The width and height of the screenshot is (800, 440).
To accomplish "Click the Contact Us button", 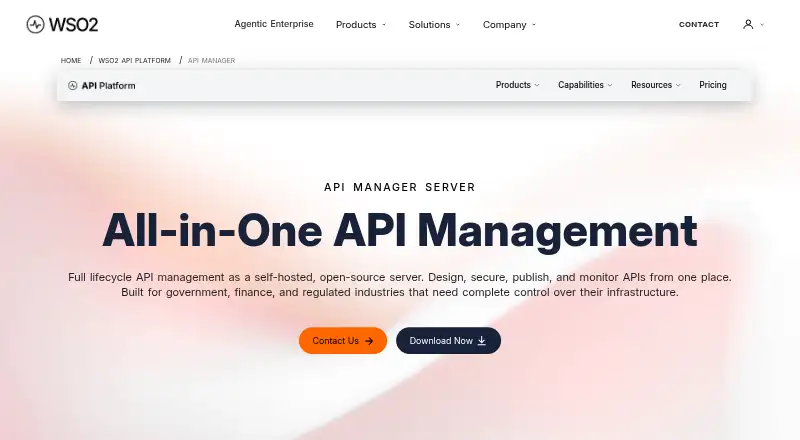I will pos(343,340).
